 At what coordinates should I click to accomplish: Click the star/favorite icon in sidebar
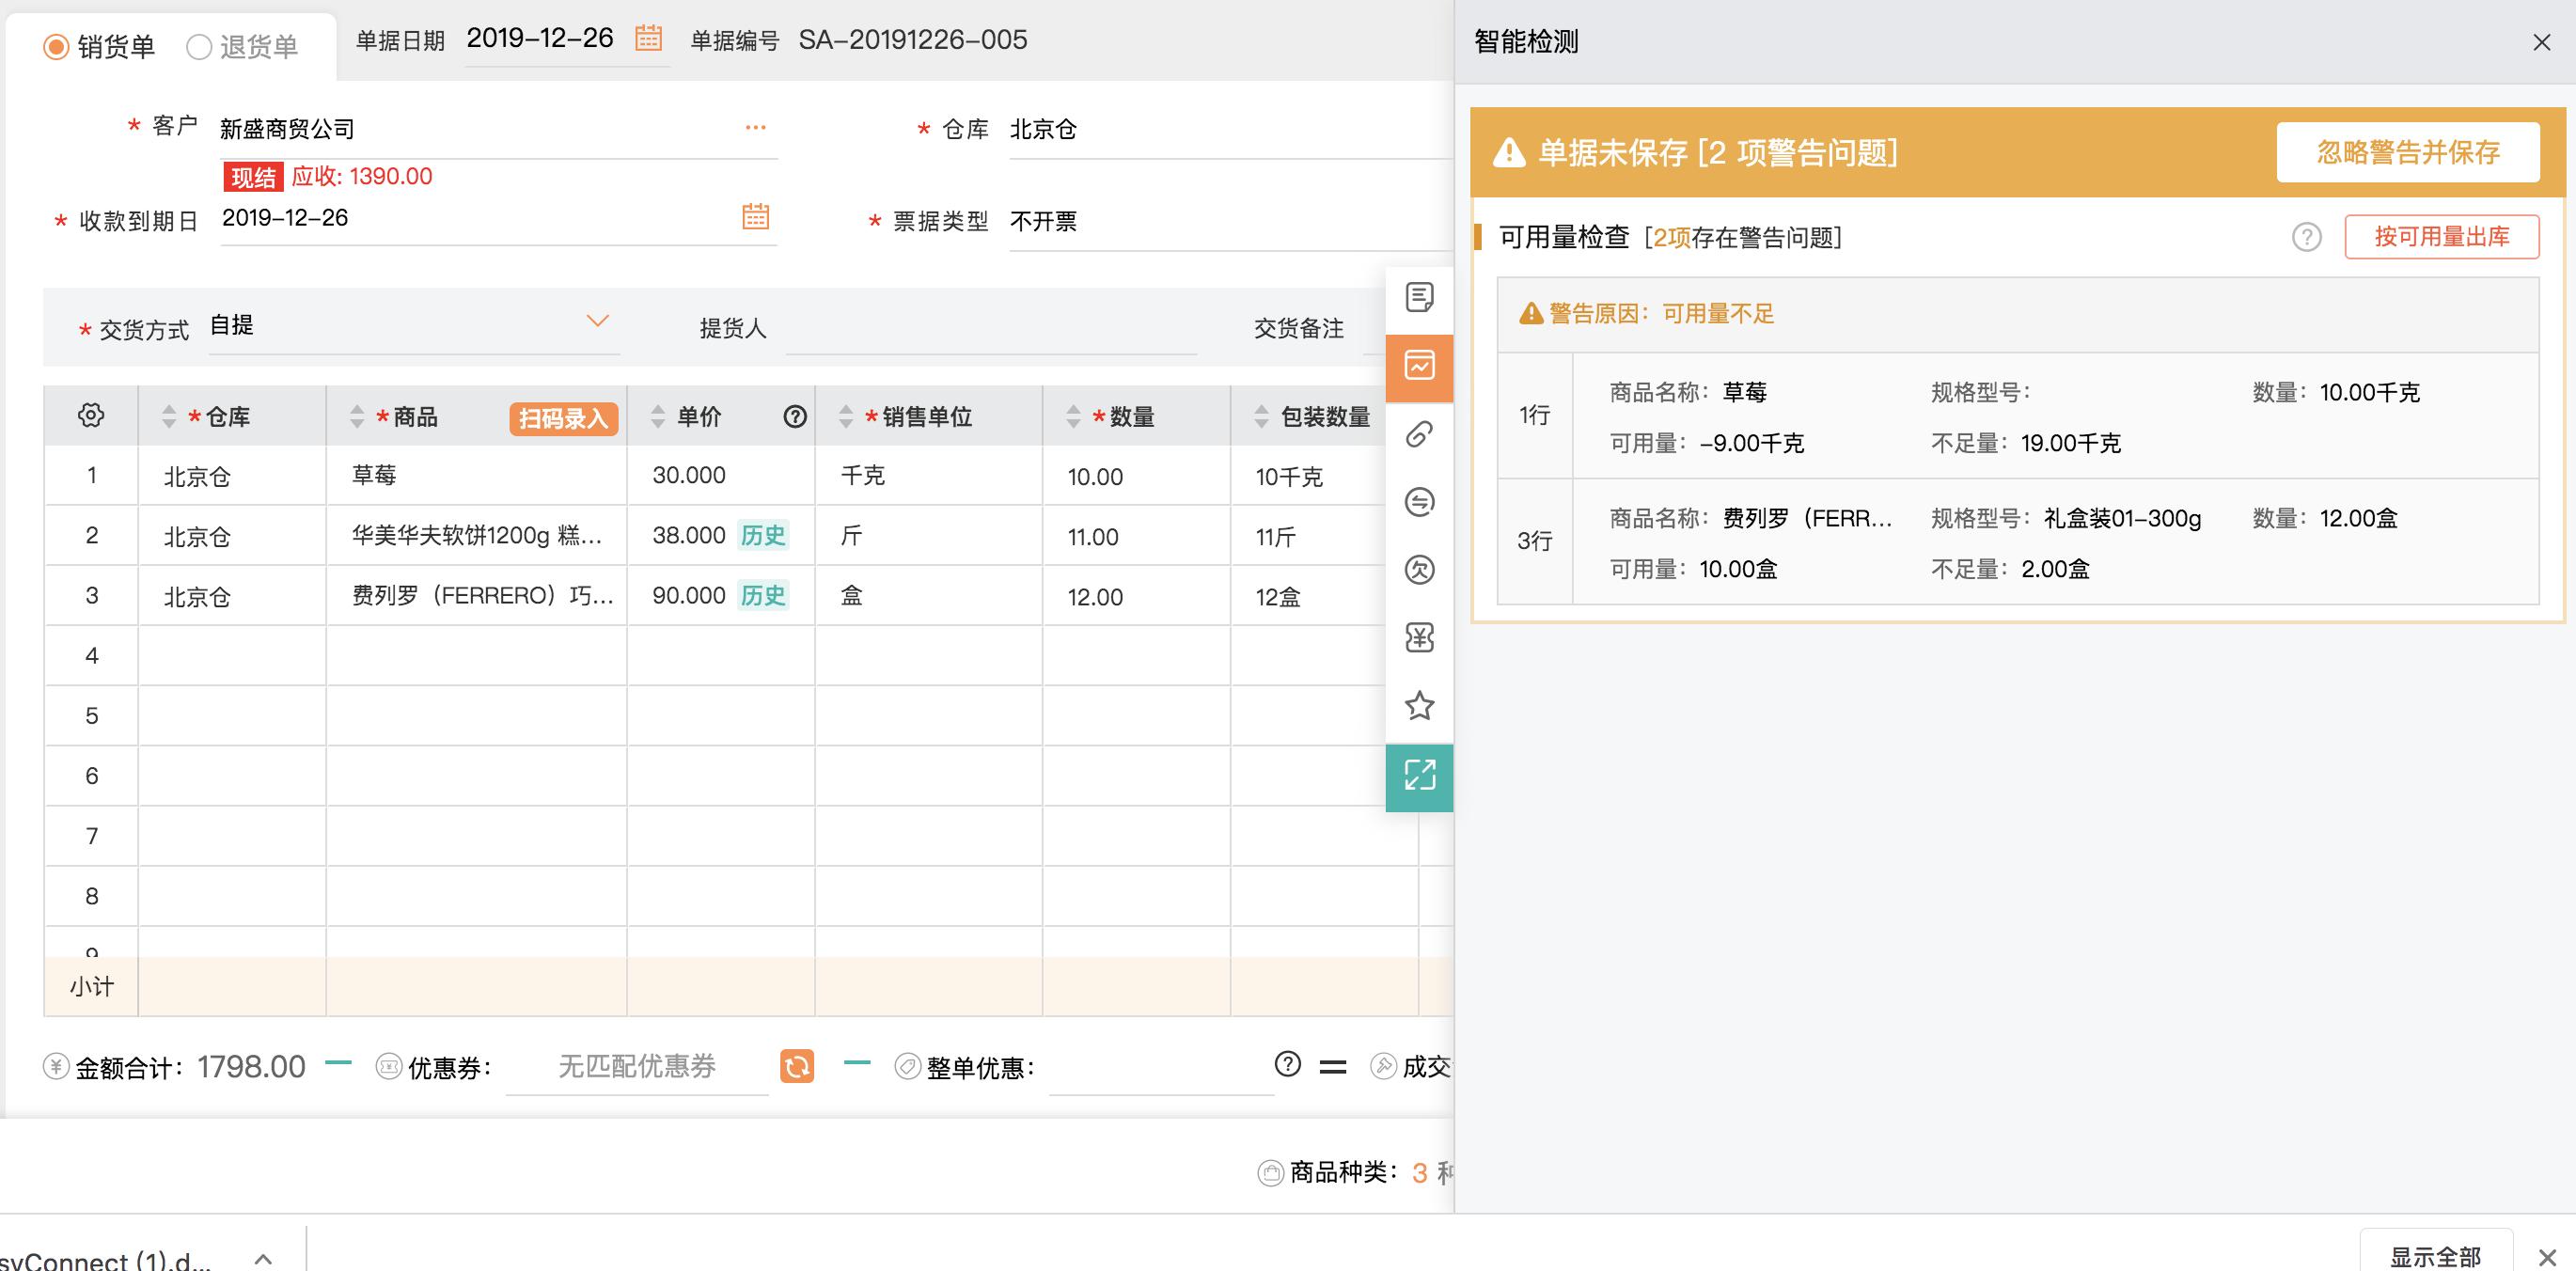1418,703
